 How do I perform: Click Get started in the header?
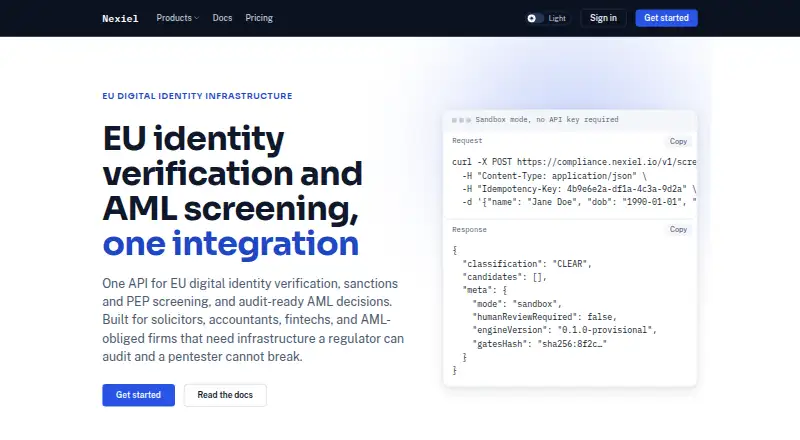tap(666, 18)
